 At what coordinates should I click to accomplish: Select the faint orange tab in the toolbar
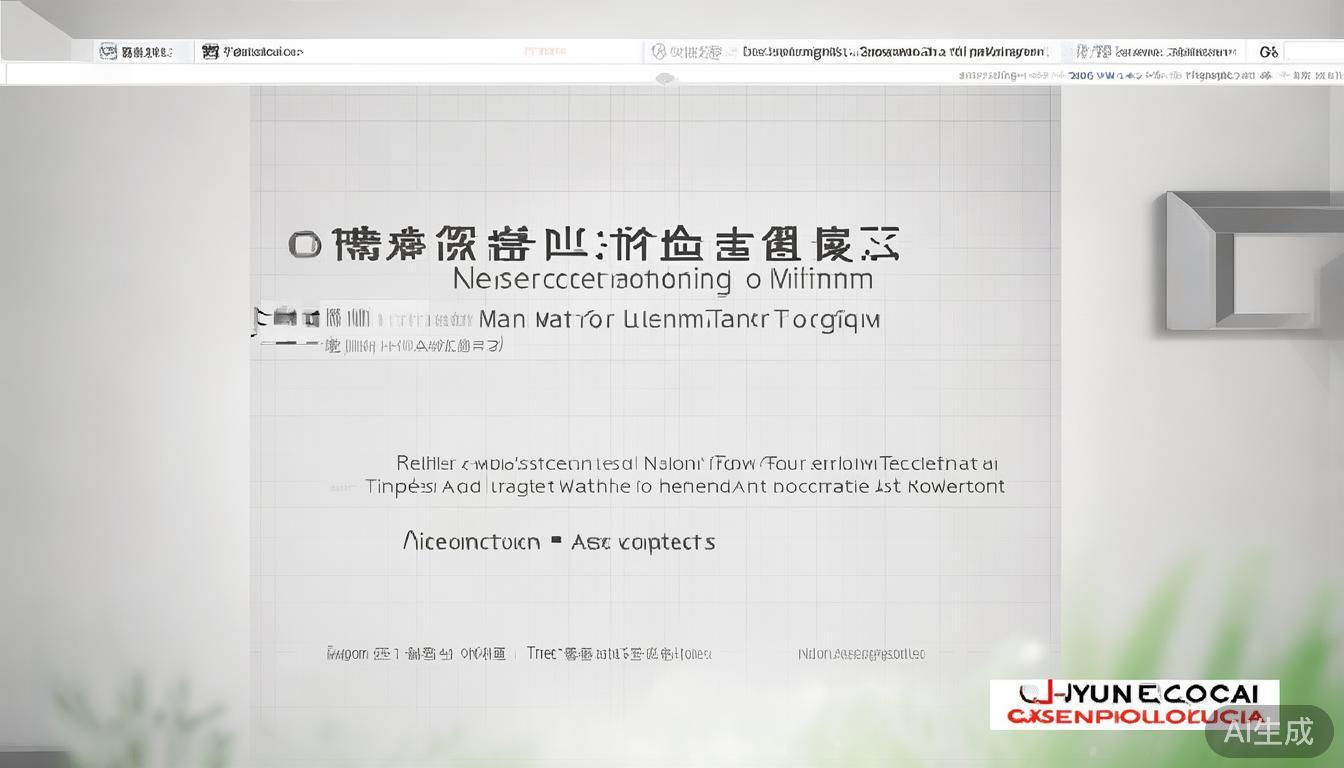[545, 51]
